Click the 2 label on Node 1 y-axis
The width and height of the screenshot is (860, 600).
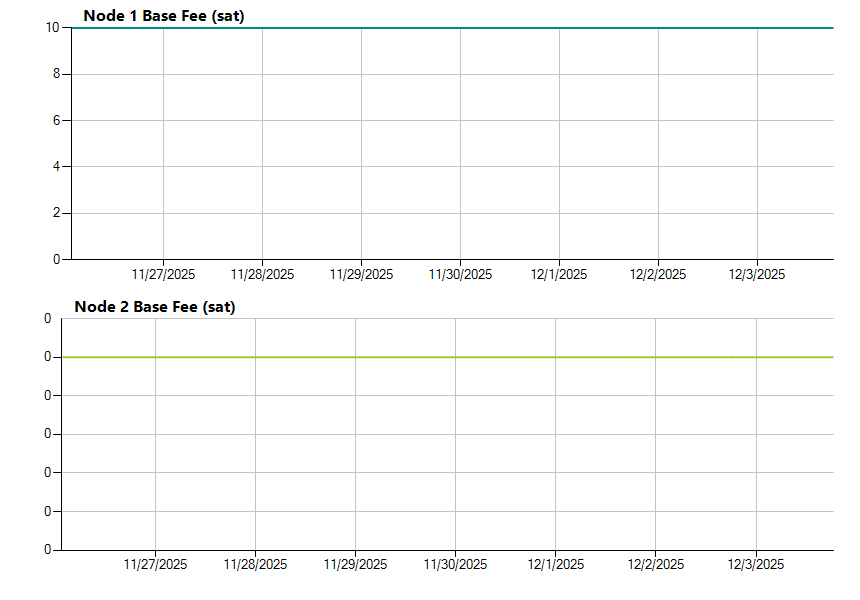pyautogui.click(x=57, y=213)
